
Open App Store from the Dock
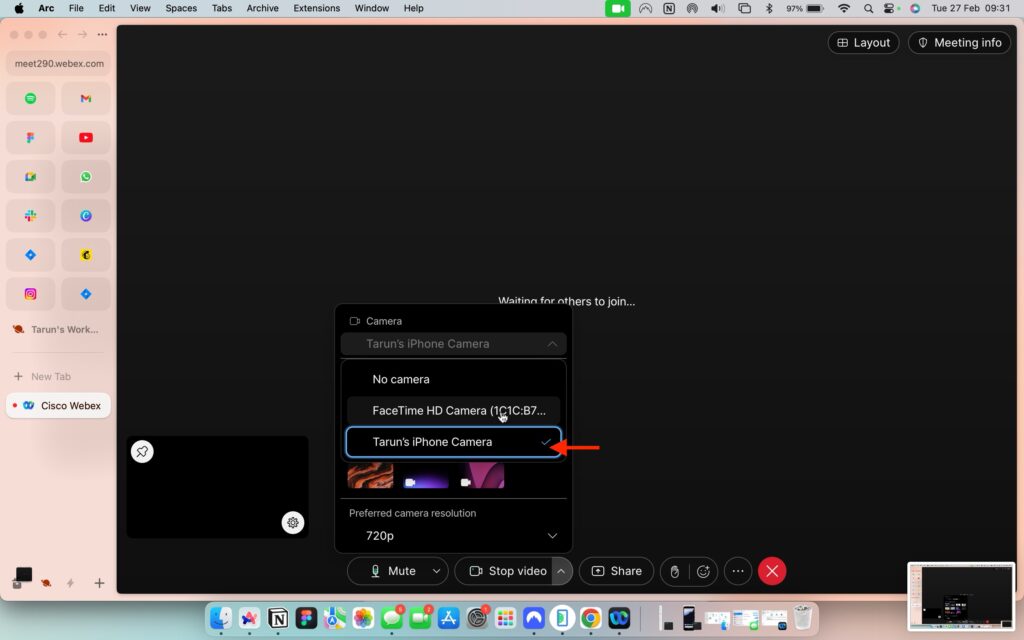click(x=449, y=617)
